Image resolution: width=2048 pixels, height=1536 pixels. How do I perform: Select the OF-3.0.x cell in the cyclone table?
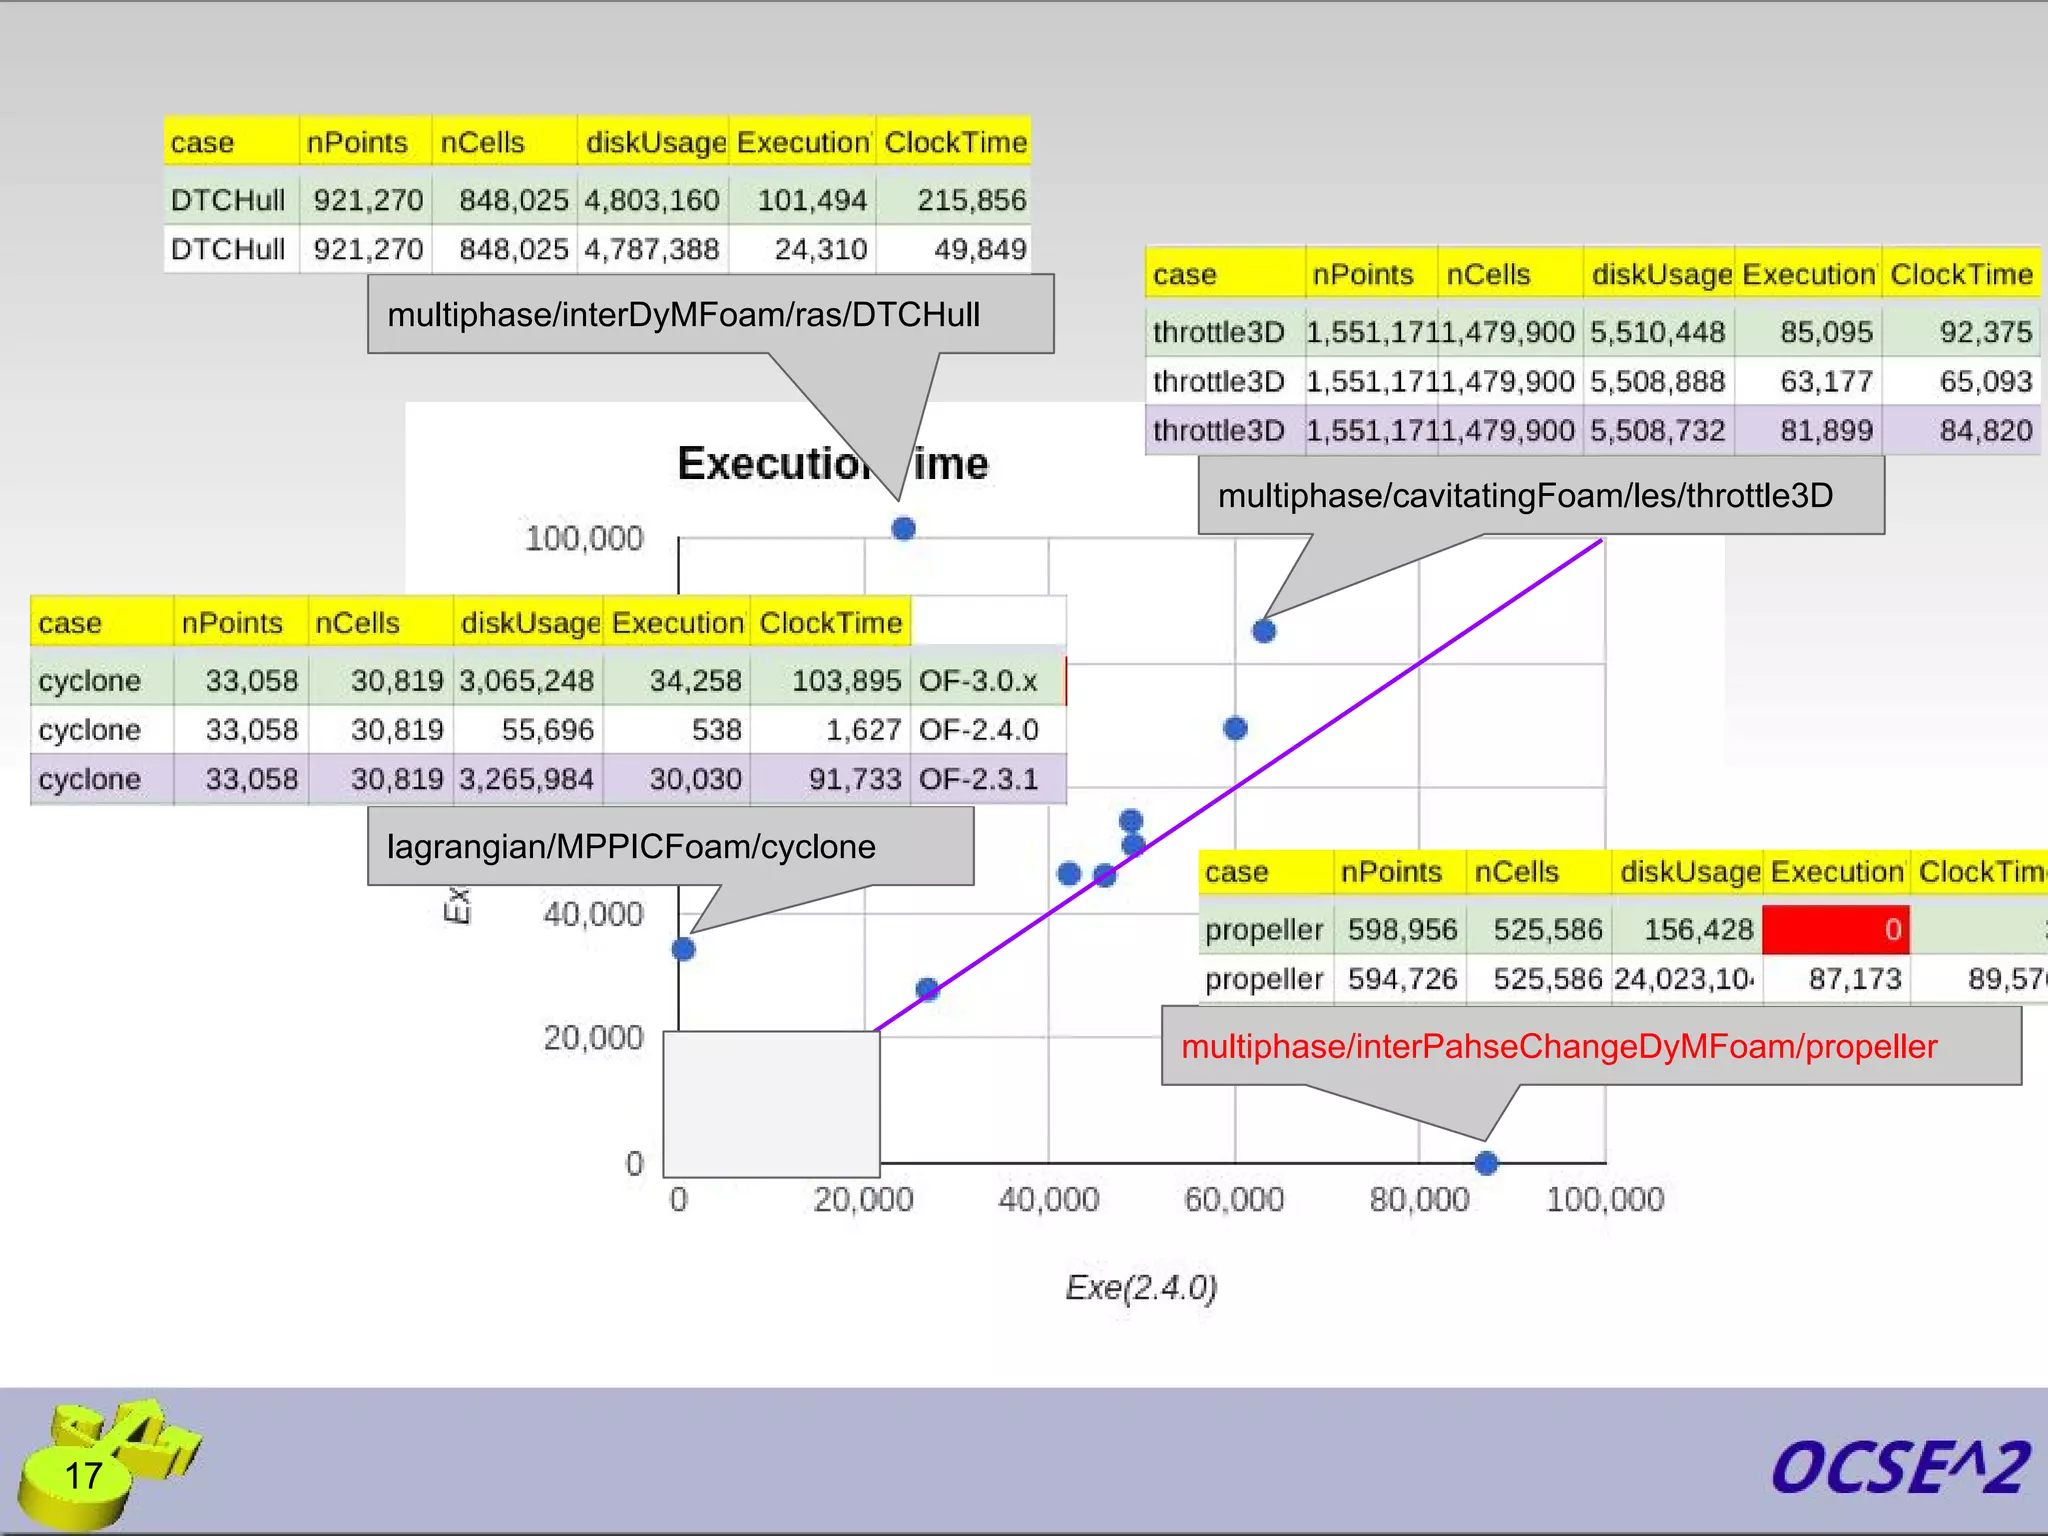(x=978, y=681)
